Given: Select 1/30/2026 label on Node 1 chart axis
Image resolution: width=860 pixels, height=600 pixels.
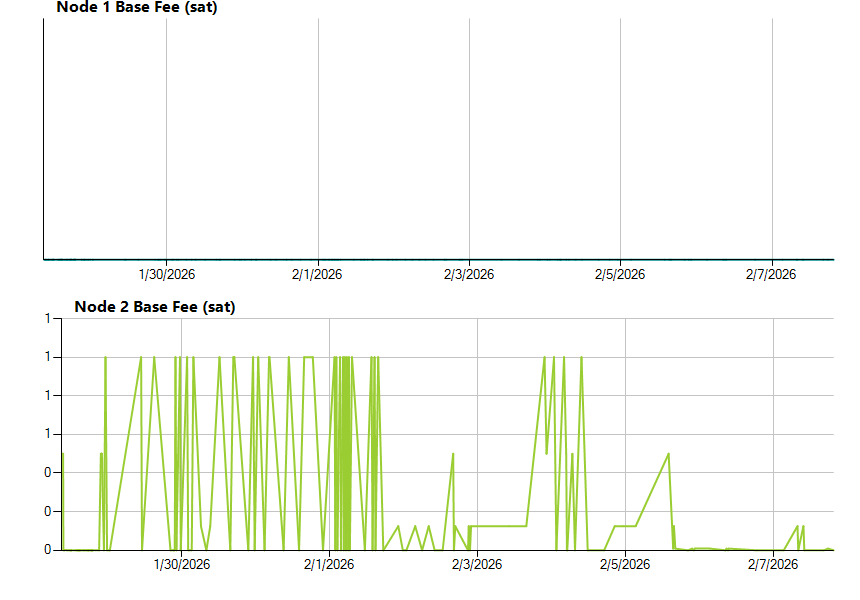Looking at the screenshot, I should pos(166,274).
